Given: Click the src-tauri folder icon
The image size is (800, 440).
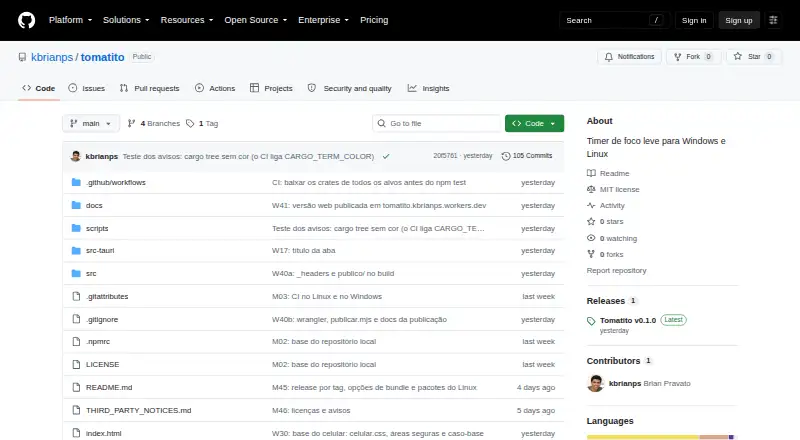Looking at the screenshot, I should click(x=76, y=251).
